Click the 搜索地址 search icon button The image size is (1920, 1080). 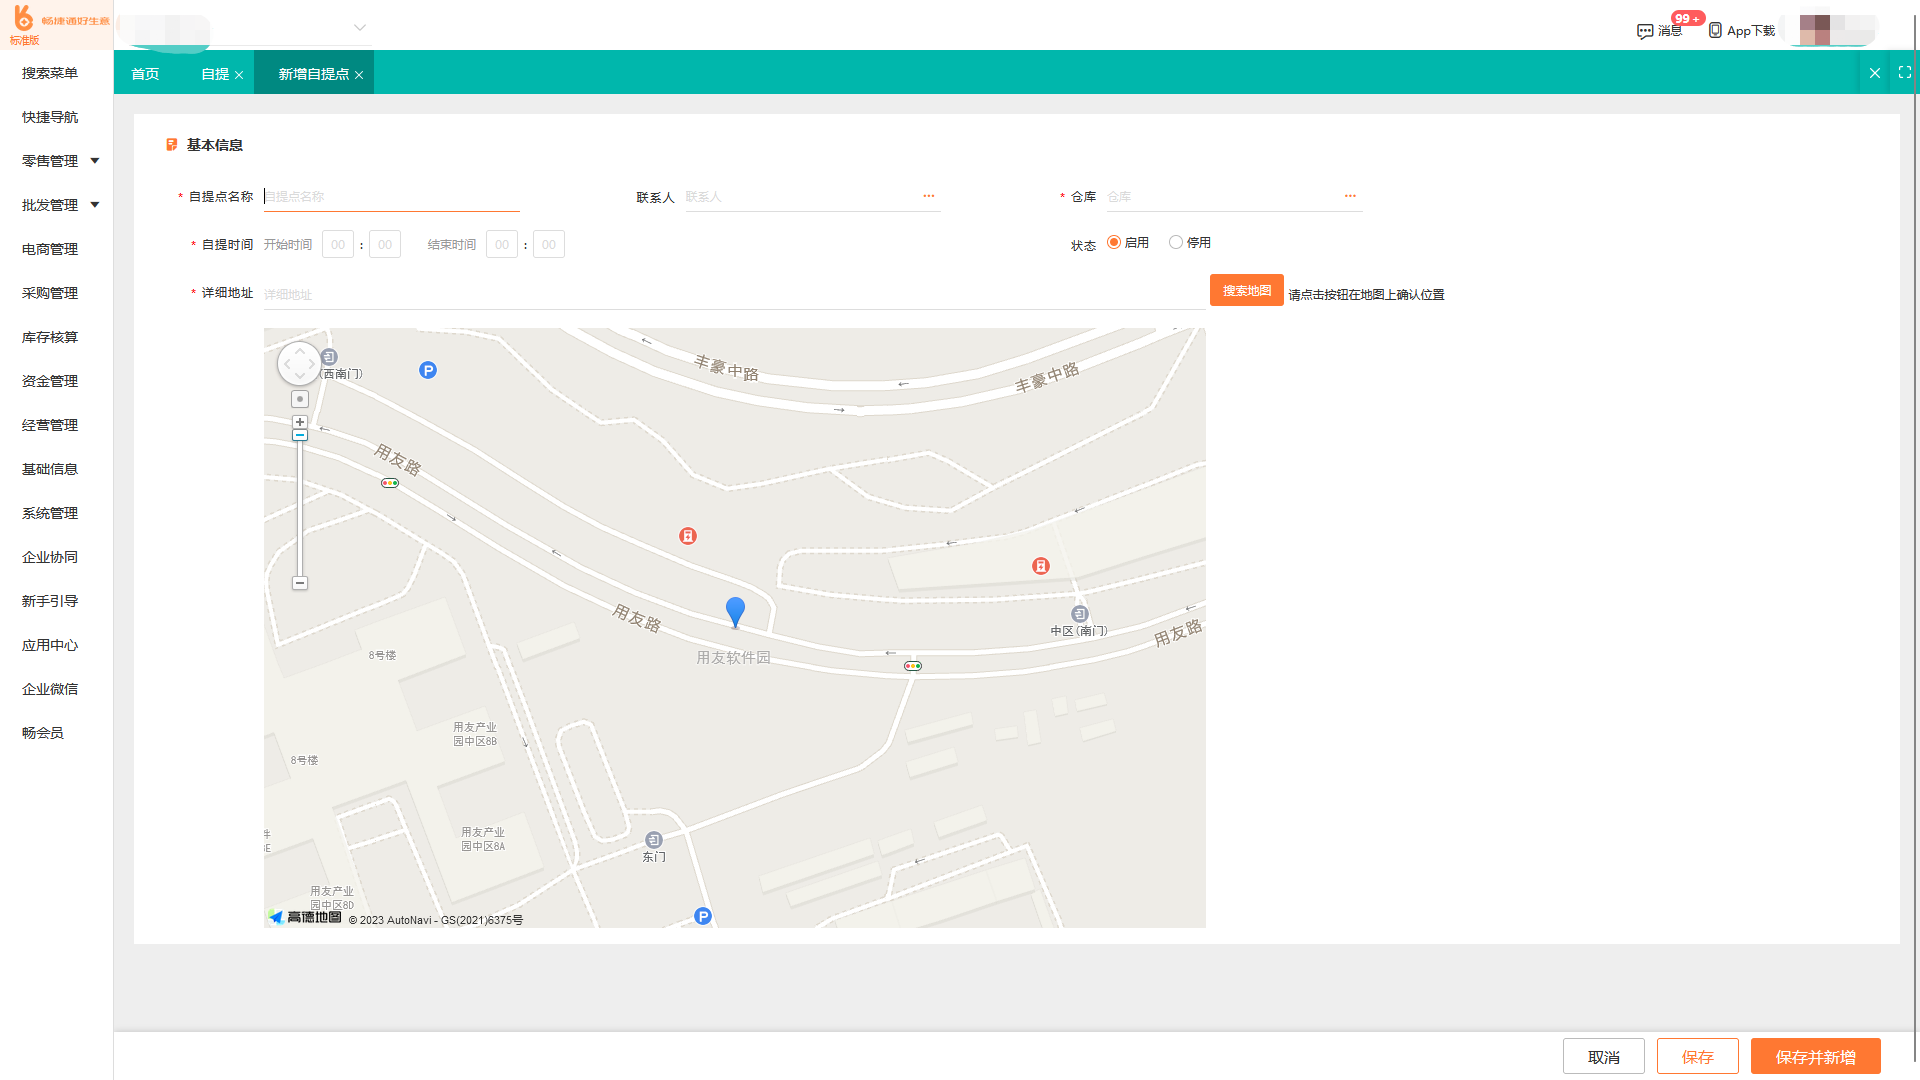[x=1245, y=290]
